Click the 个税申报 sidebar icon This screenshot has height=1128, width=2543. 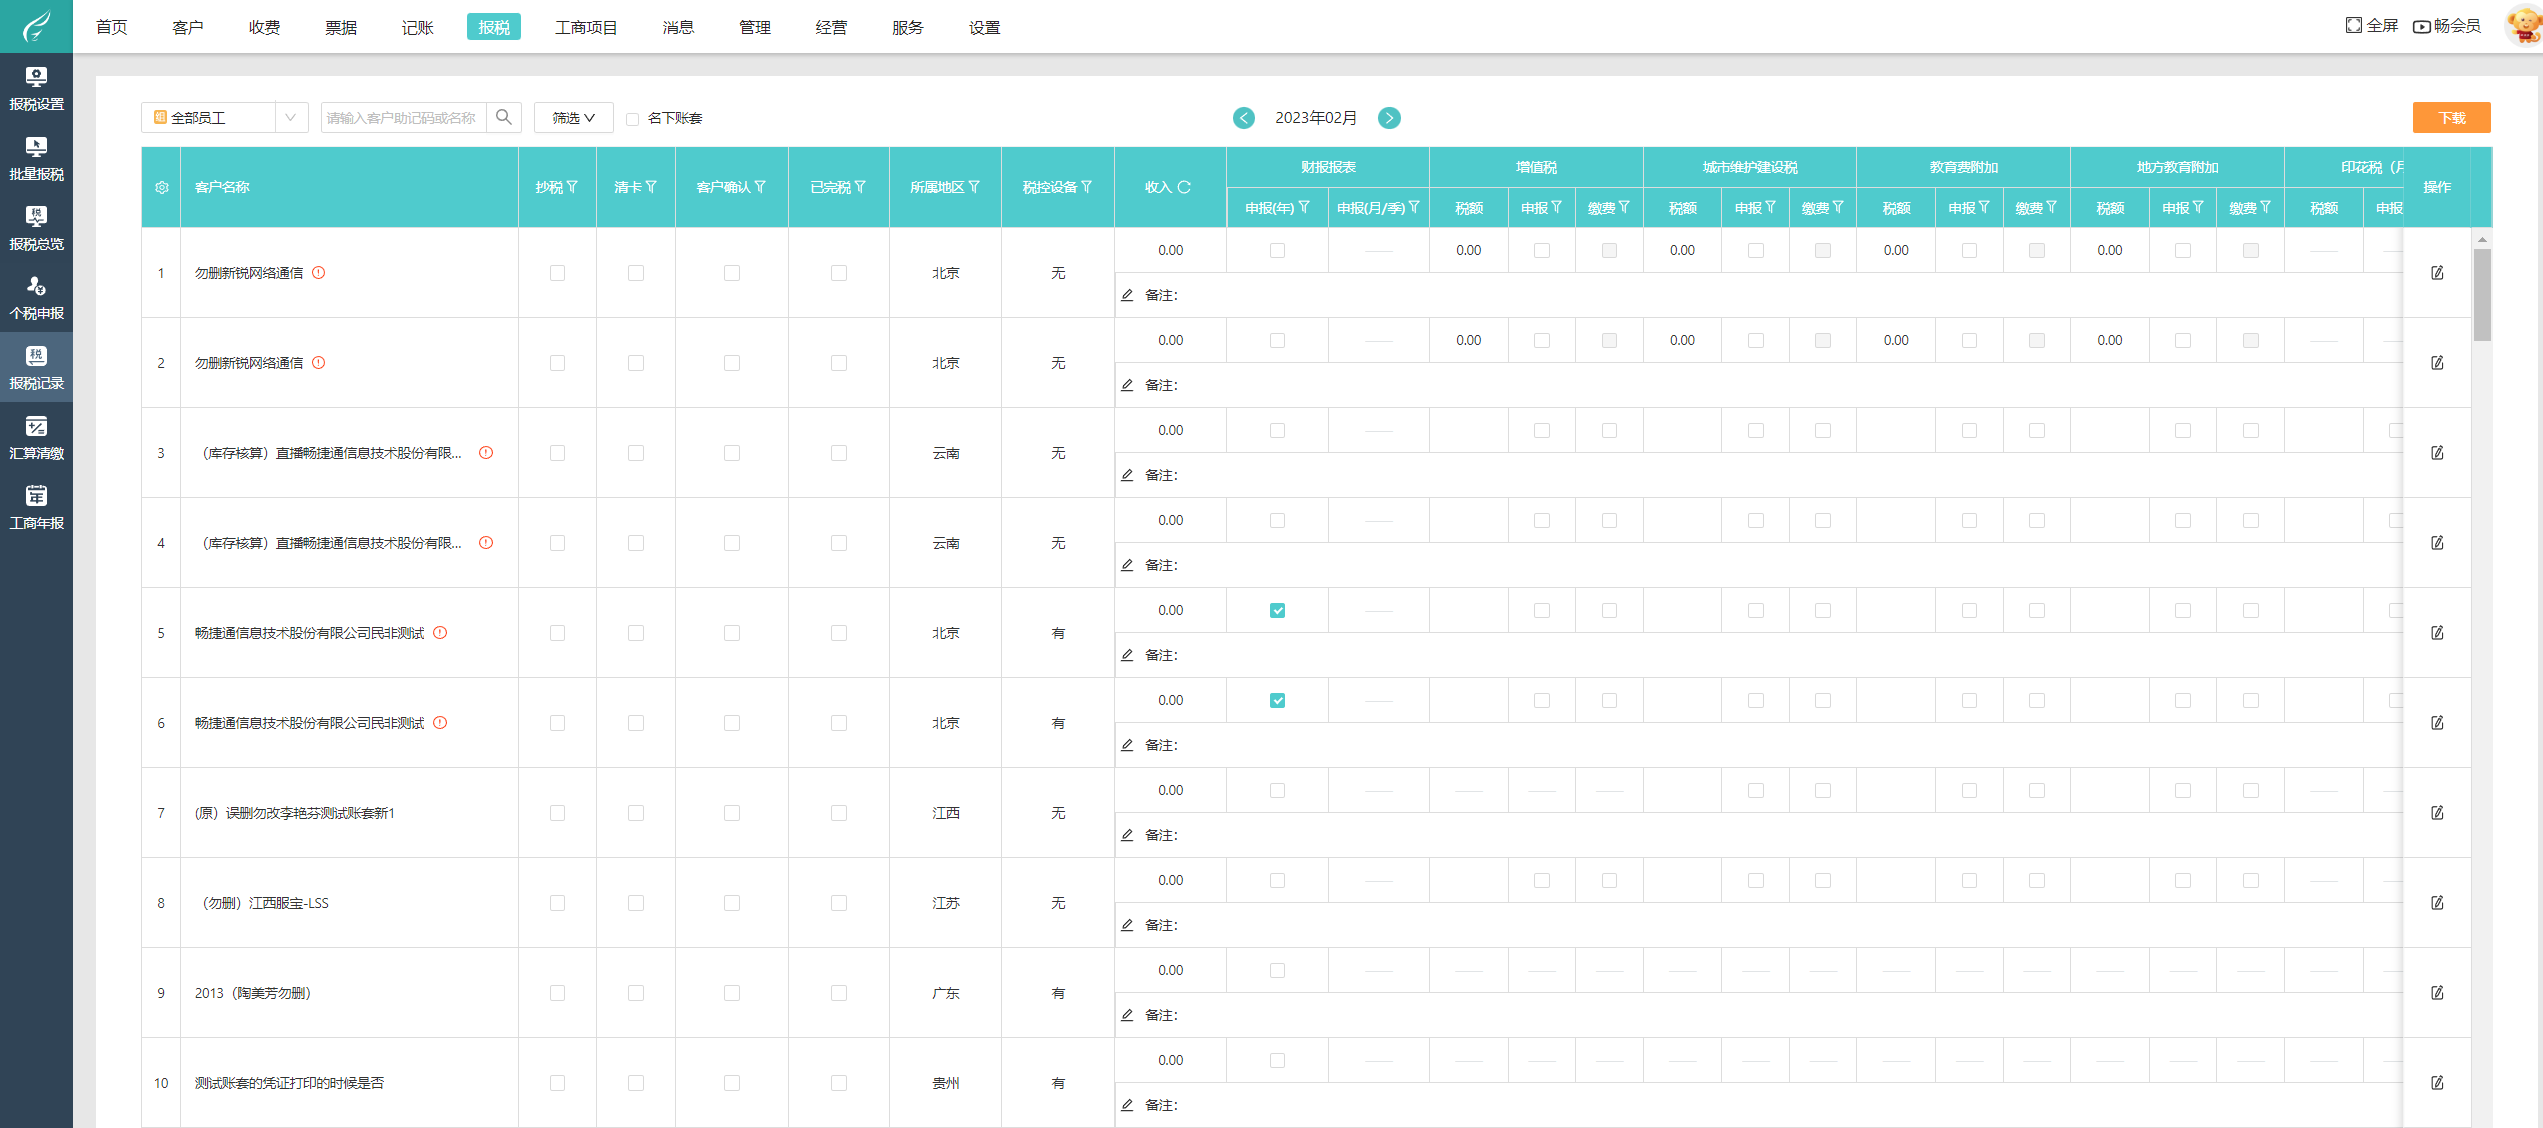pyautogui.click(x=34, y=300)
